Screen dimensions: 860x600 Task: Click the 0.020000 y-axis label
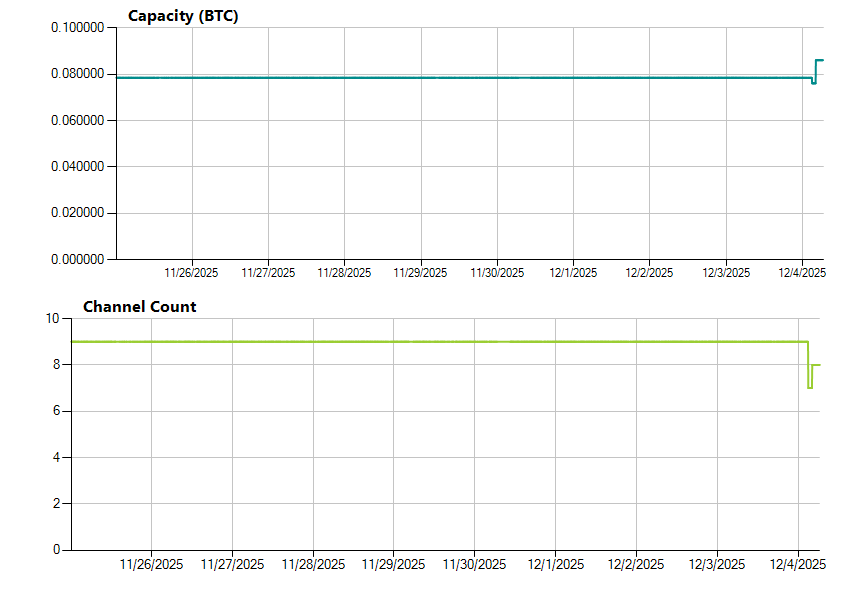point(78,213)
